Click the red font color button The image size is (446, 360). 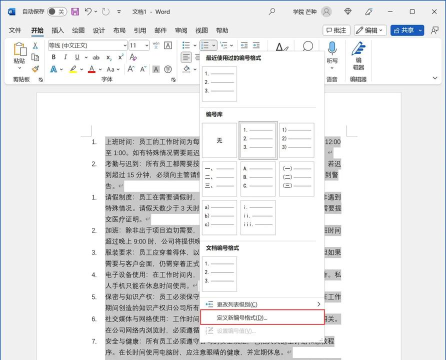[92, 69]
